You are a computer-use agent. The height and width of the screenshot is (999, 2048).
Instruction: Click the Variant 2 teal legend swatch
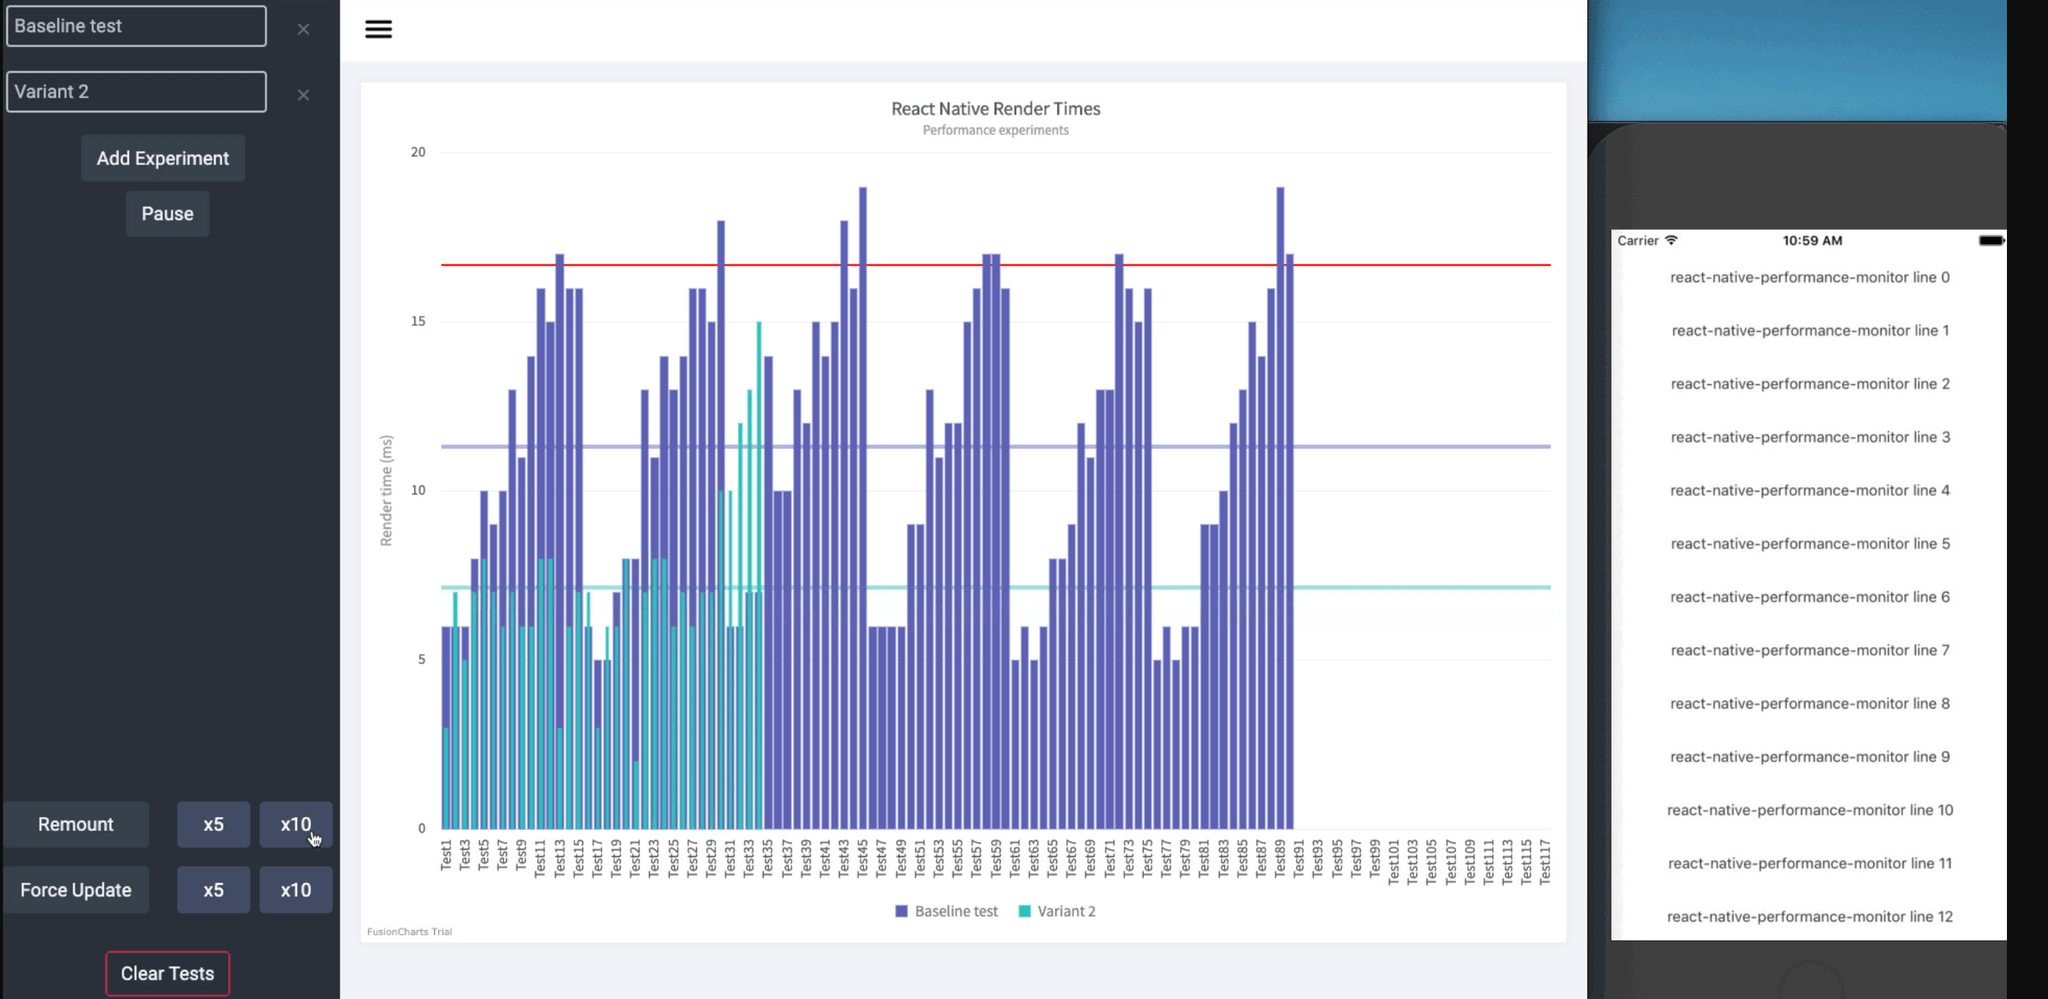click(x=1024, y=911)
